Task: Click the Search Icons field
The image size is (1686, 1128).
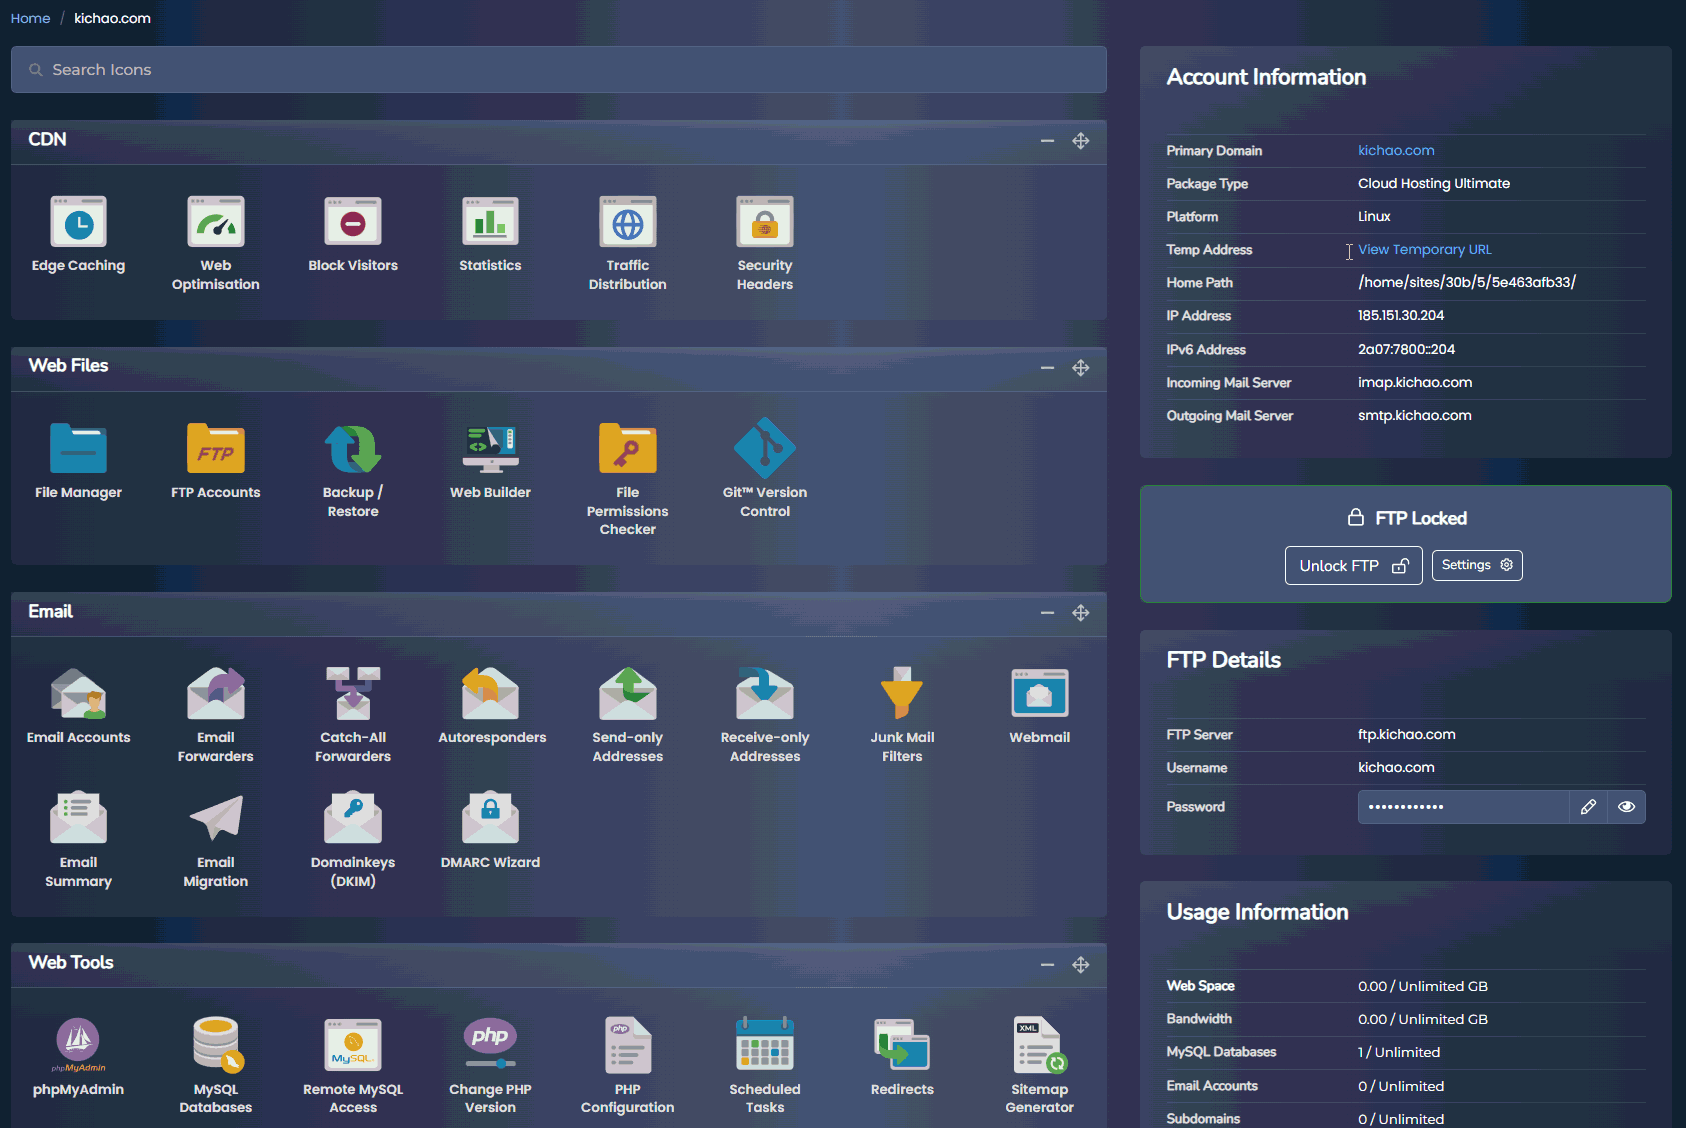Action: (558, 70)
